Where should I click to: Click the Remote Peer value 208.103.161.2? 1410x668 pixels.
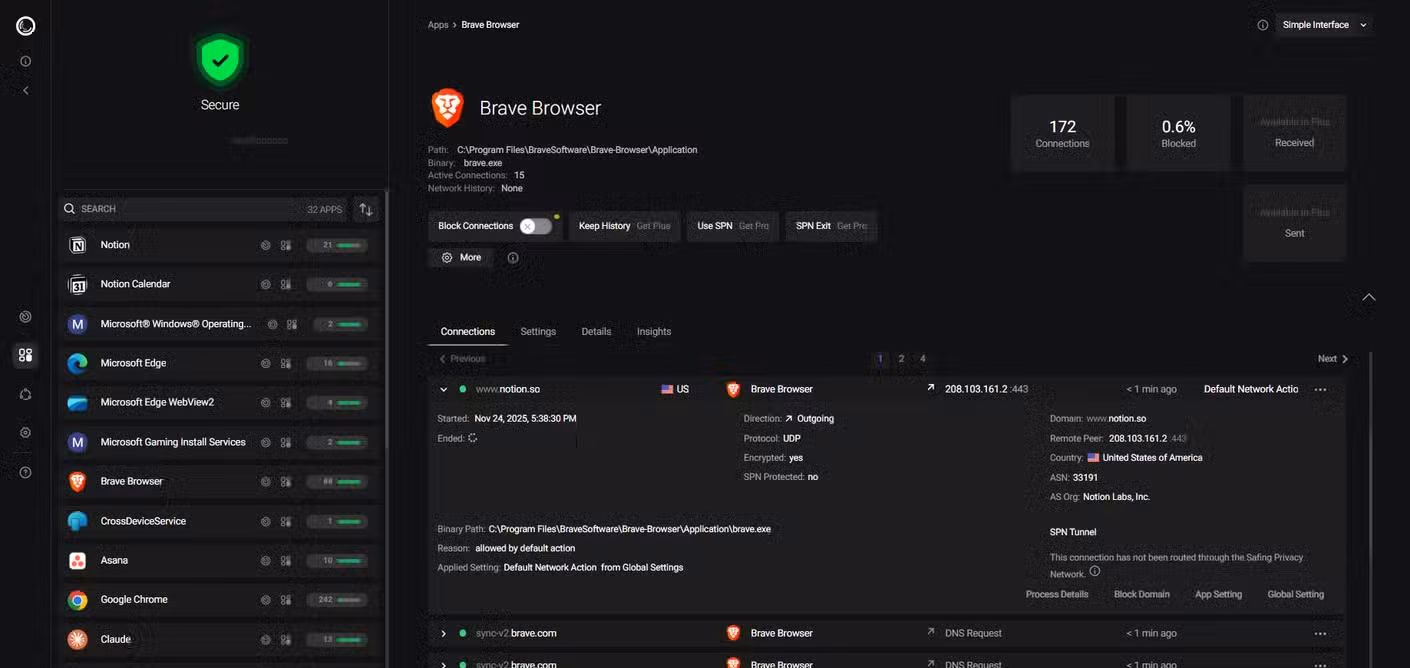click(x=1137, y=438)
